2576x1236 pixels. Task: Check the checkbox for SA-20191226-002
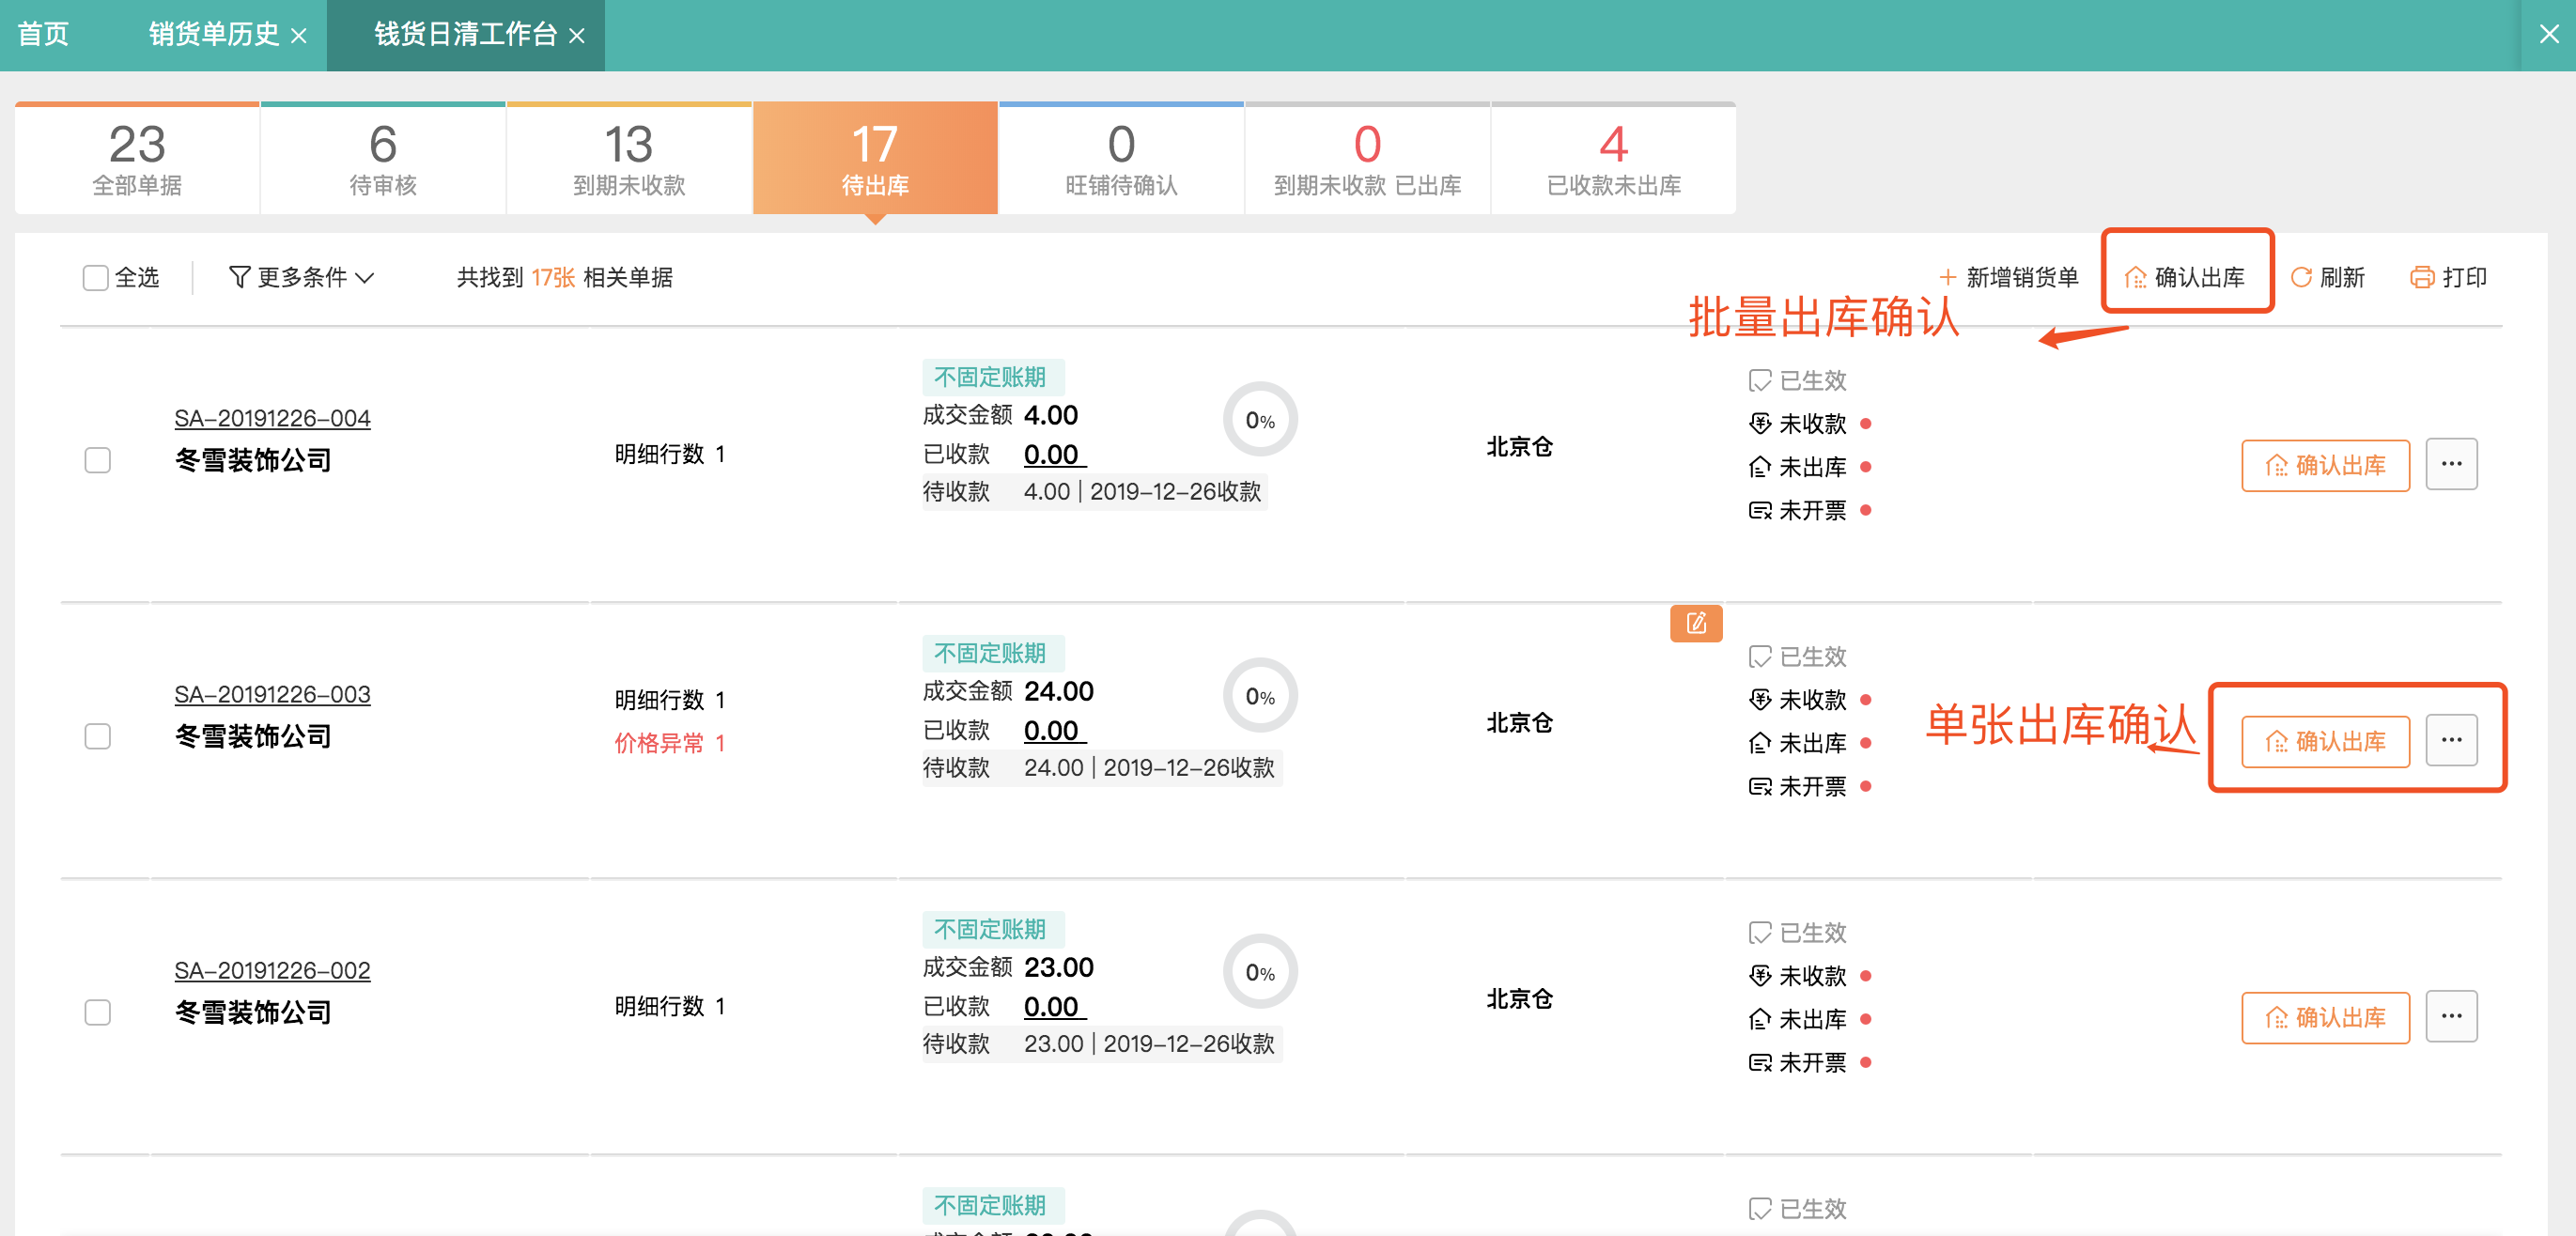tap(94, 1012)
